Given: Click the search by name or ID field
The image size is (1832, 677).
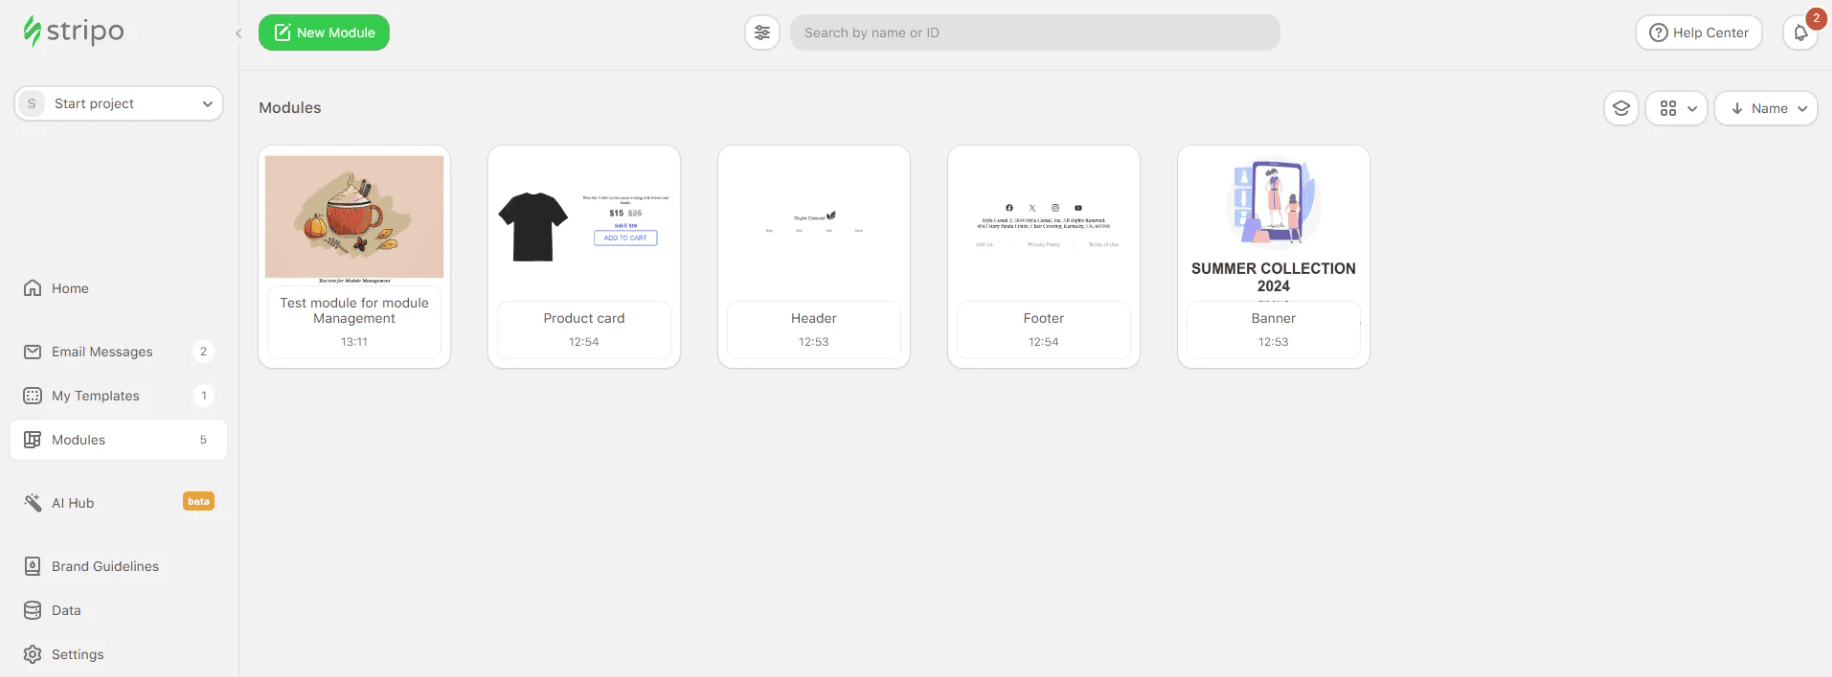Looking at the screenshot, I should click(1034, 33).
